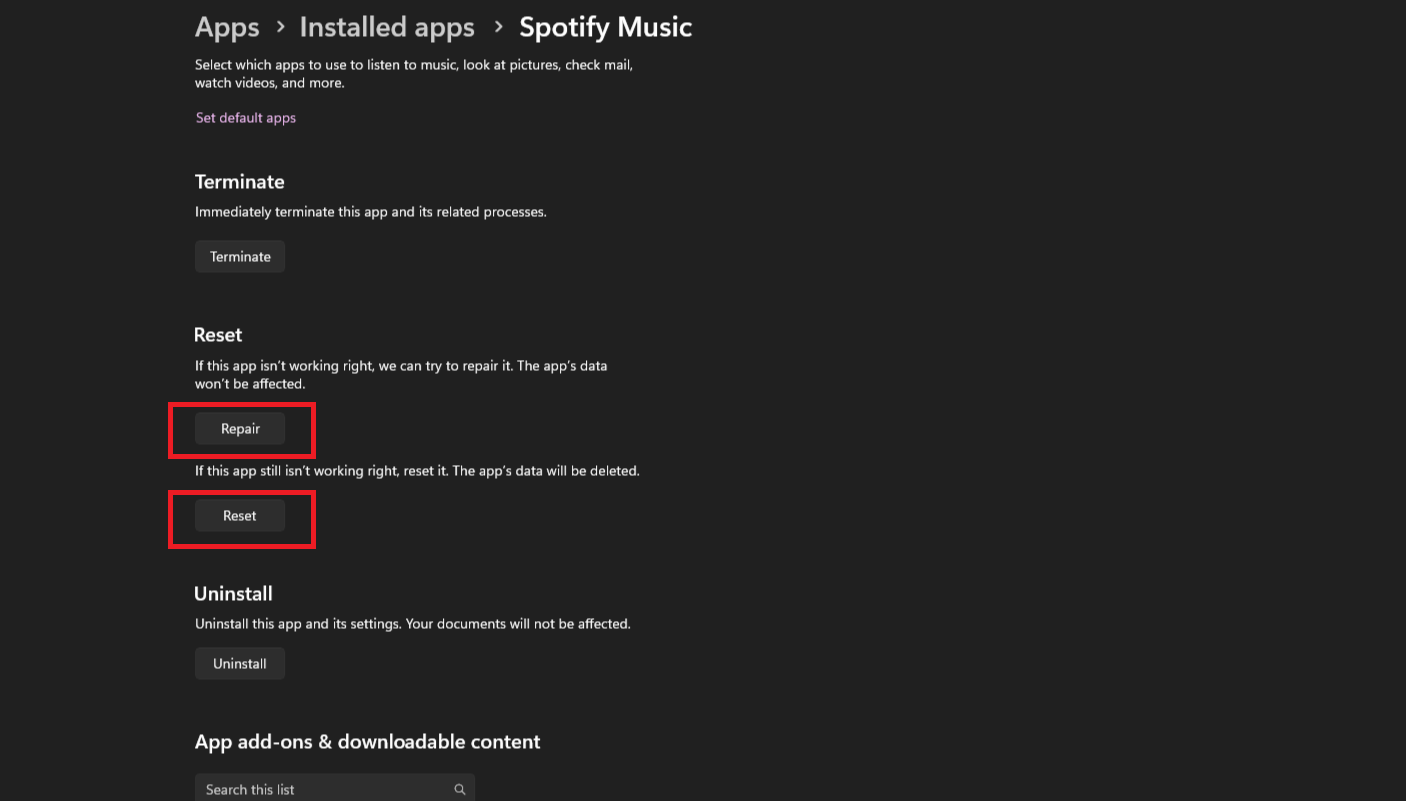Select the Apps breadcrumb

coord(226,27)
